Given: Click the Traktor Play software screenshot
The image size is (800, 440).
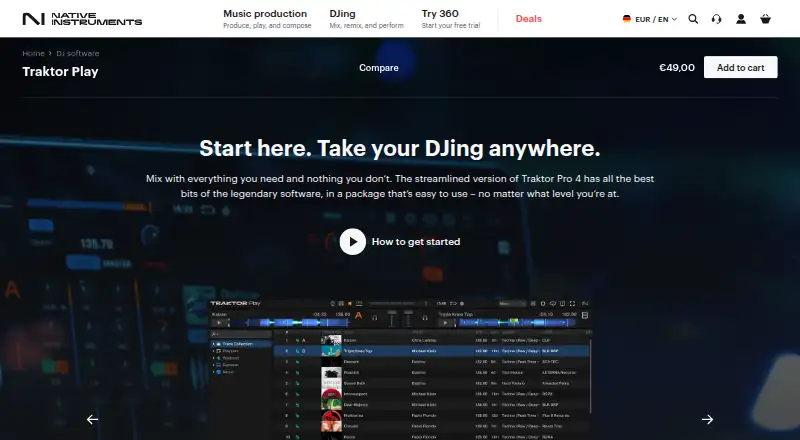Looking at the screenshot, I should tap(399, 369).
